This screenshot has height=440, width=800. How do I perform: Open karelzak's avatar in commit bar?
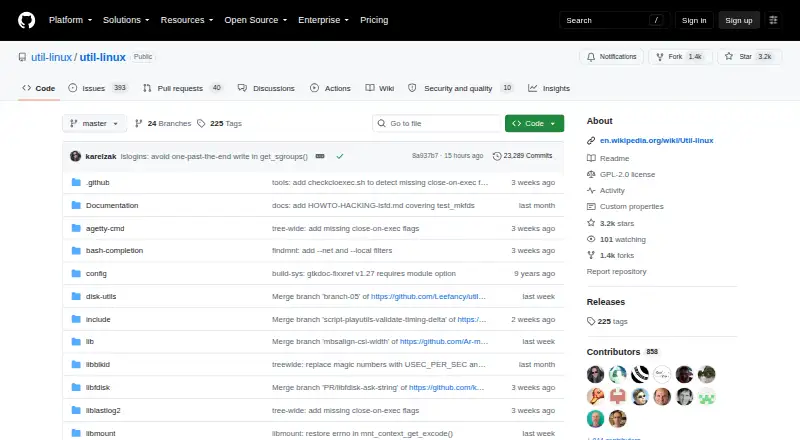point(76,156)
